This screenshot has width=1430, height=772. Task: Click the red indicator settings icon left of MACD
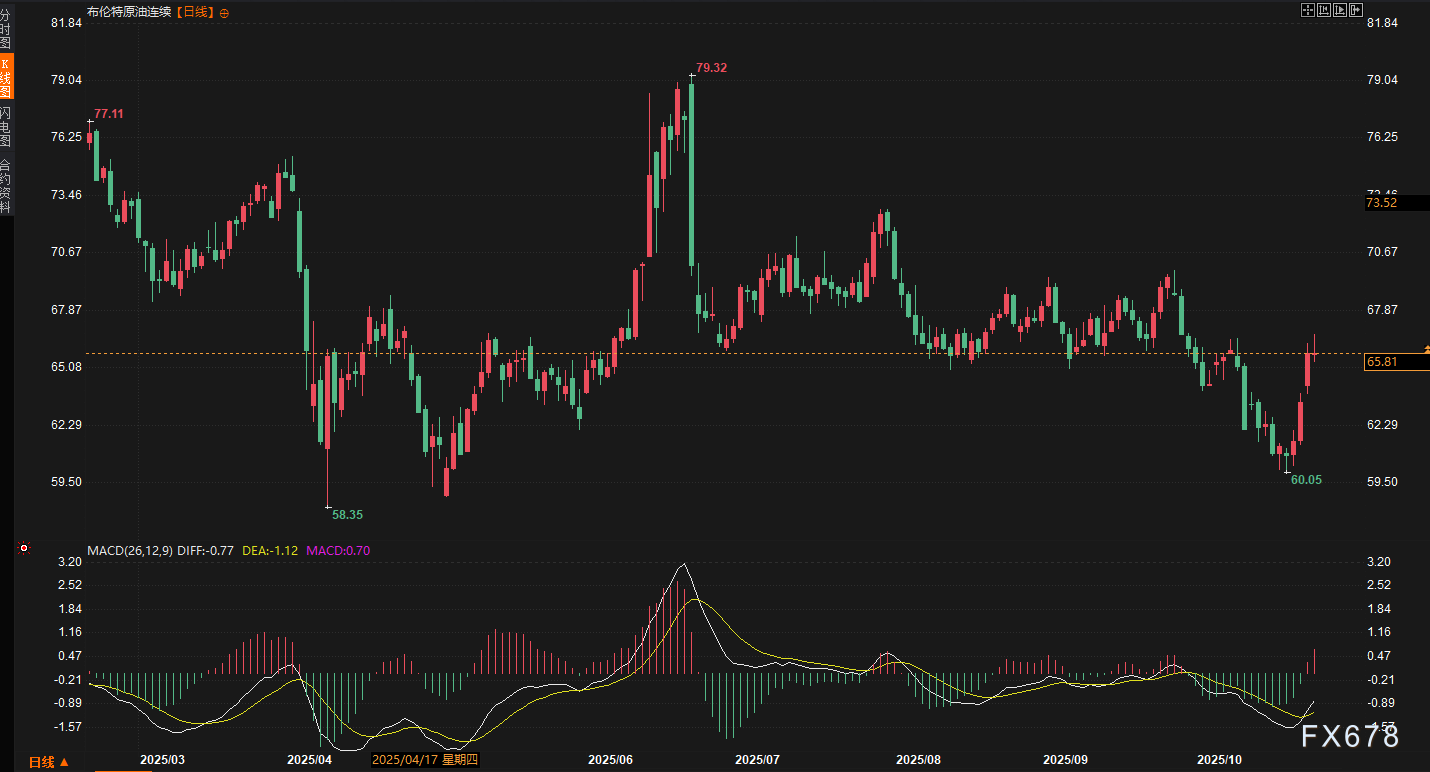pos(24,548)
